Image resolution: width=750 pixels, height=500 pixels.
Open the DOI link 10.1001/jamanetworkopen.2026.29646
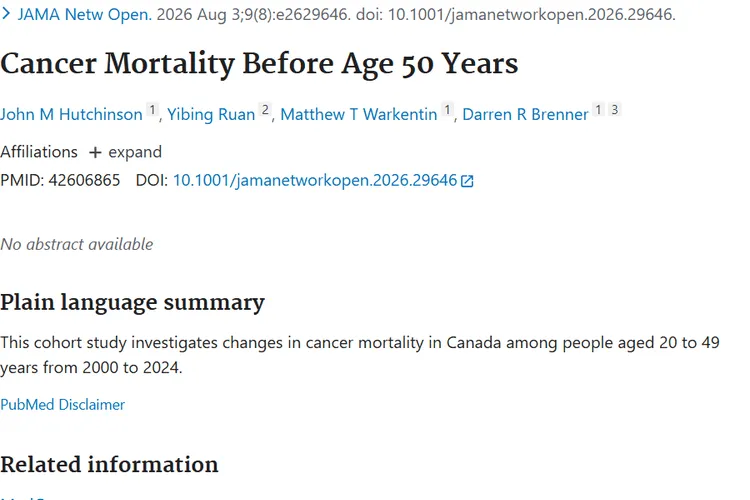[315, 180]
